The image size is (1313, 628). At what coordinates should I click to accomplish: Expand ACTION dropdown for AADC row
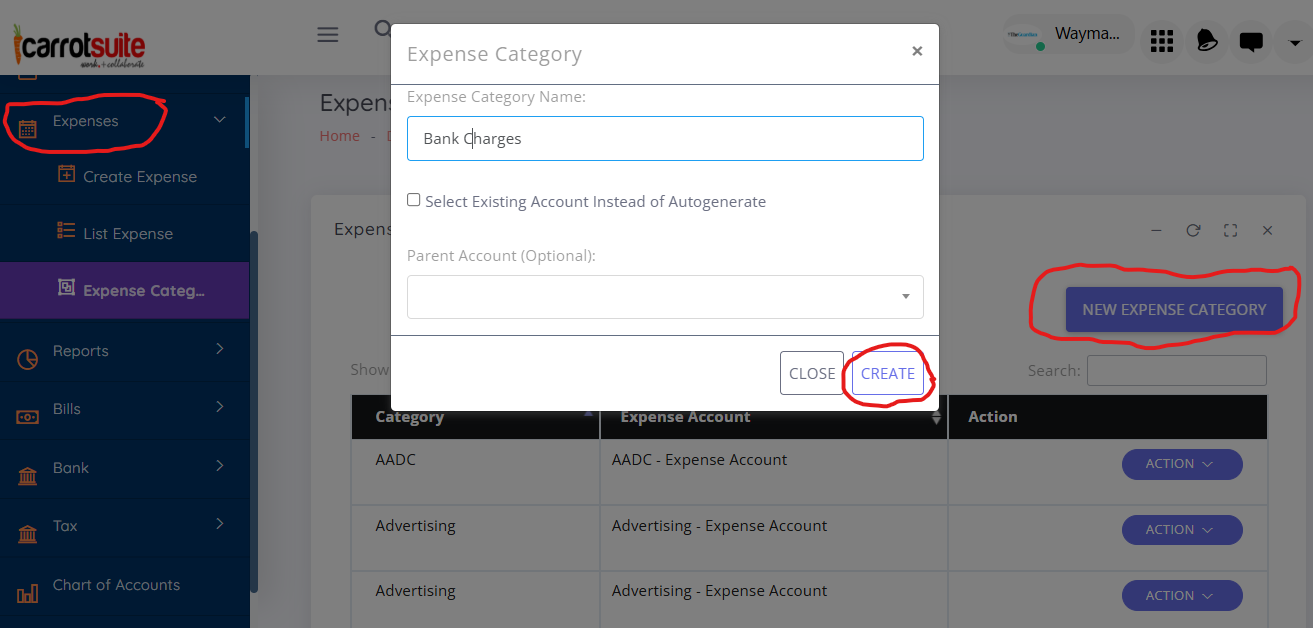coord(1181,464)
